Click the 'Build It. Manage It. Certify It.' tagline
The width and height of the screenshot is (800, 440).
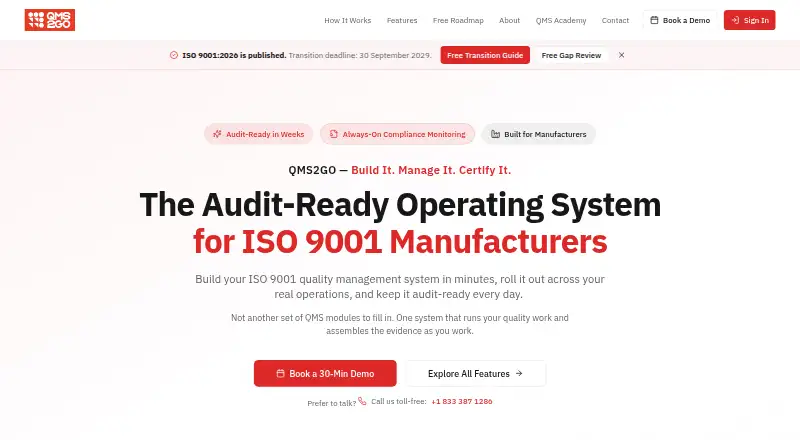click(431, 170)
